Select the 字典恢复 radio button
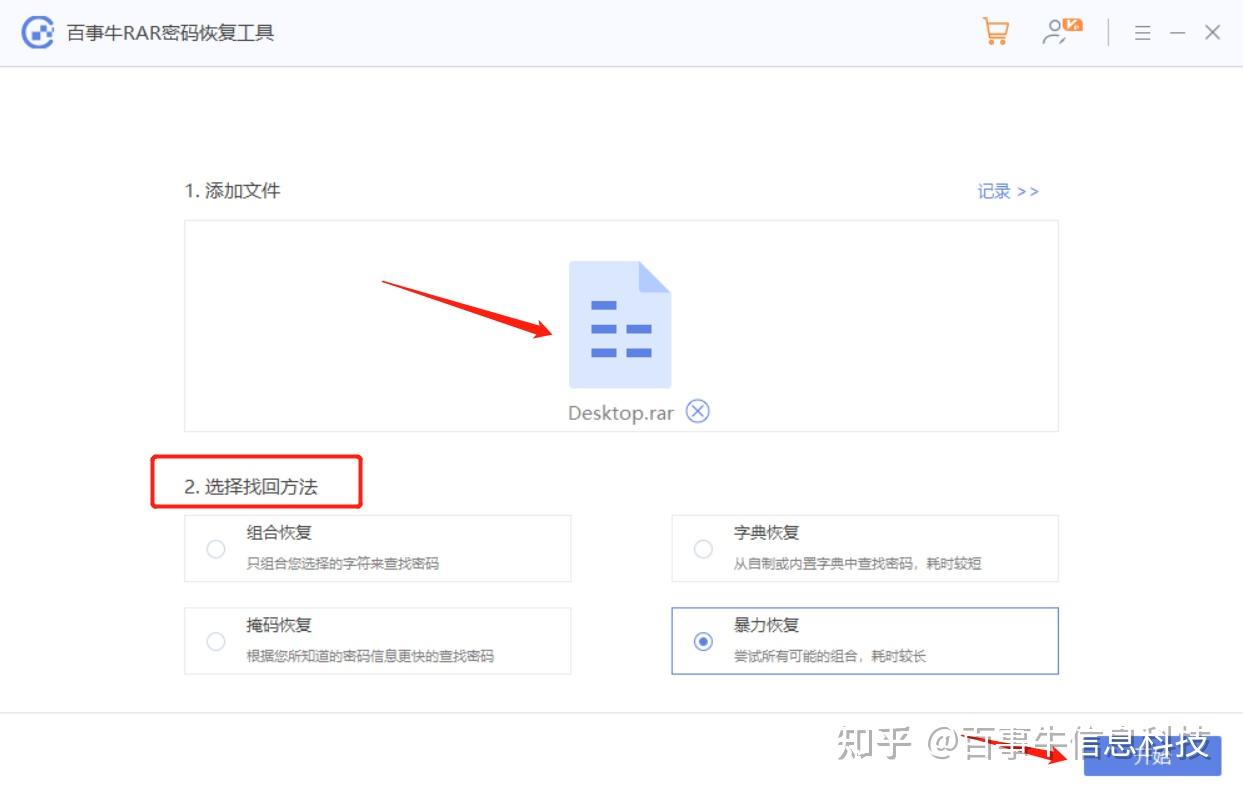The image size is (1243, 793). [703, 549]
